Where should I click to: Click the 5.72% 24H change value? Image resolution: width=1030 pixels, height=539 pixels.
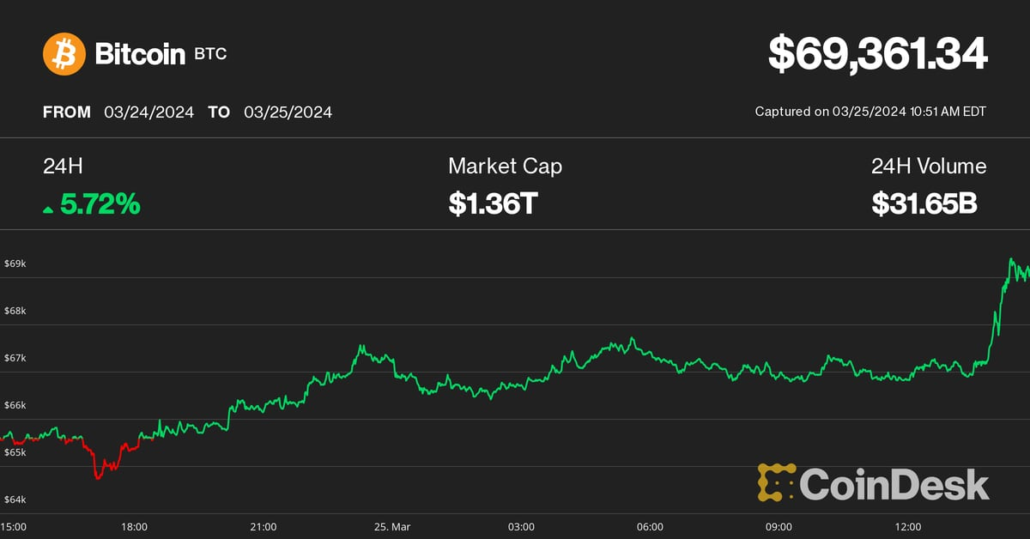tap(100, 205)
